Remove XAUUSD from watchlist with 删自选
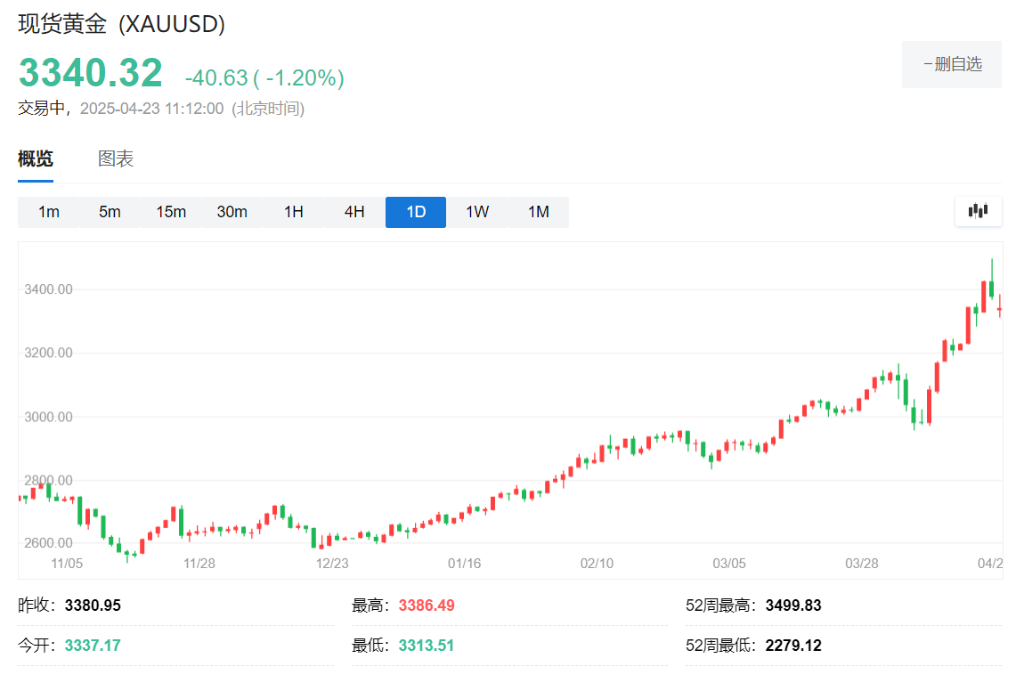Screen dimensions: 1024x673 coord(951,64)
